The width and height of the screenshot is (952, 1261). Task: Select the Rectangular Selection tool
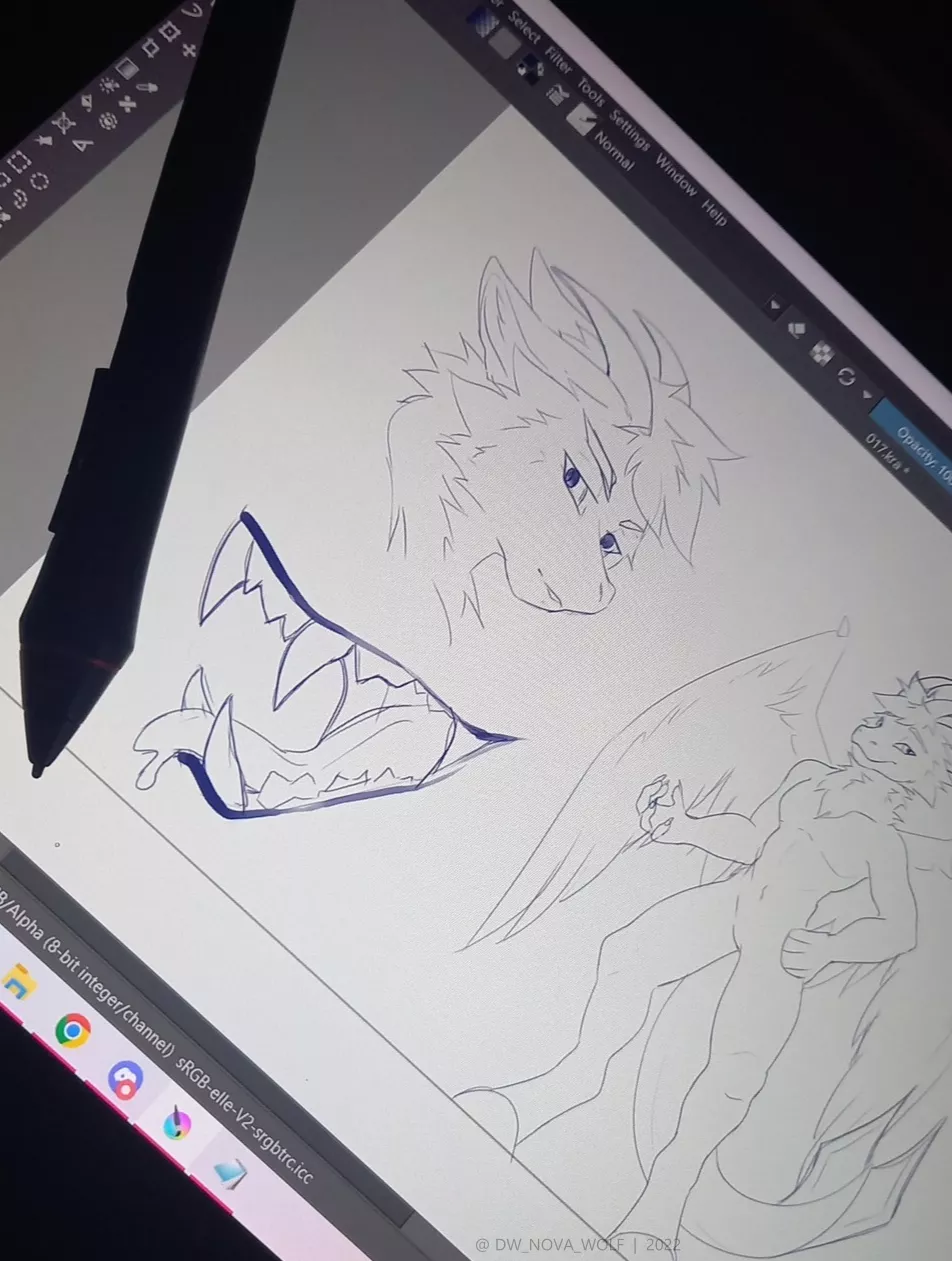click(19, 161)
